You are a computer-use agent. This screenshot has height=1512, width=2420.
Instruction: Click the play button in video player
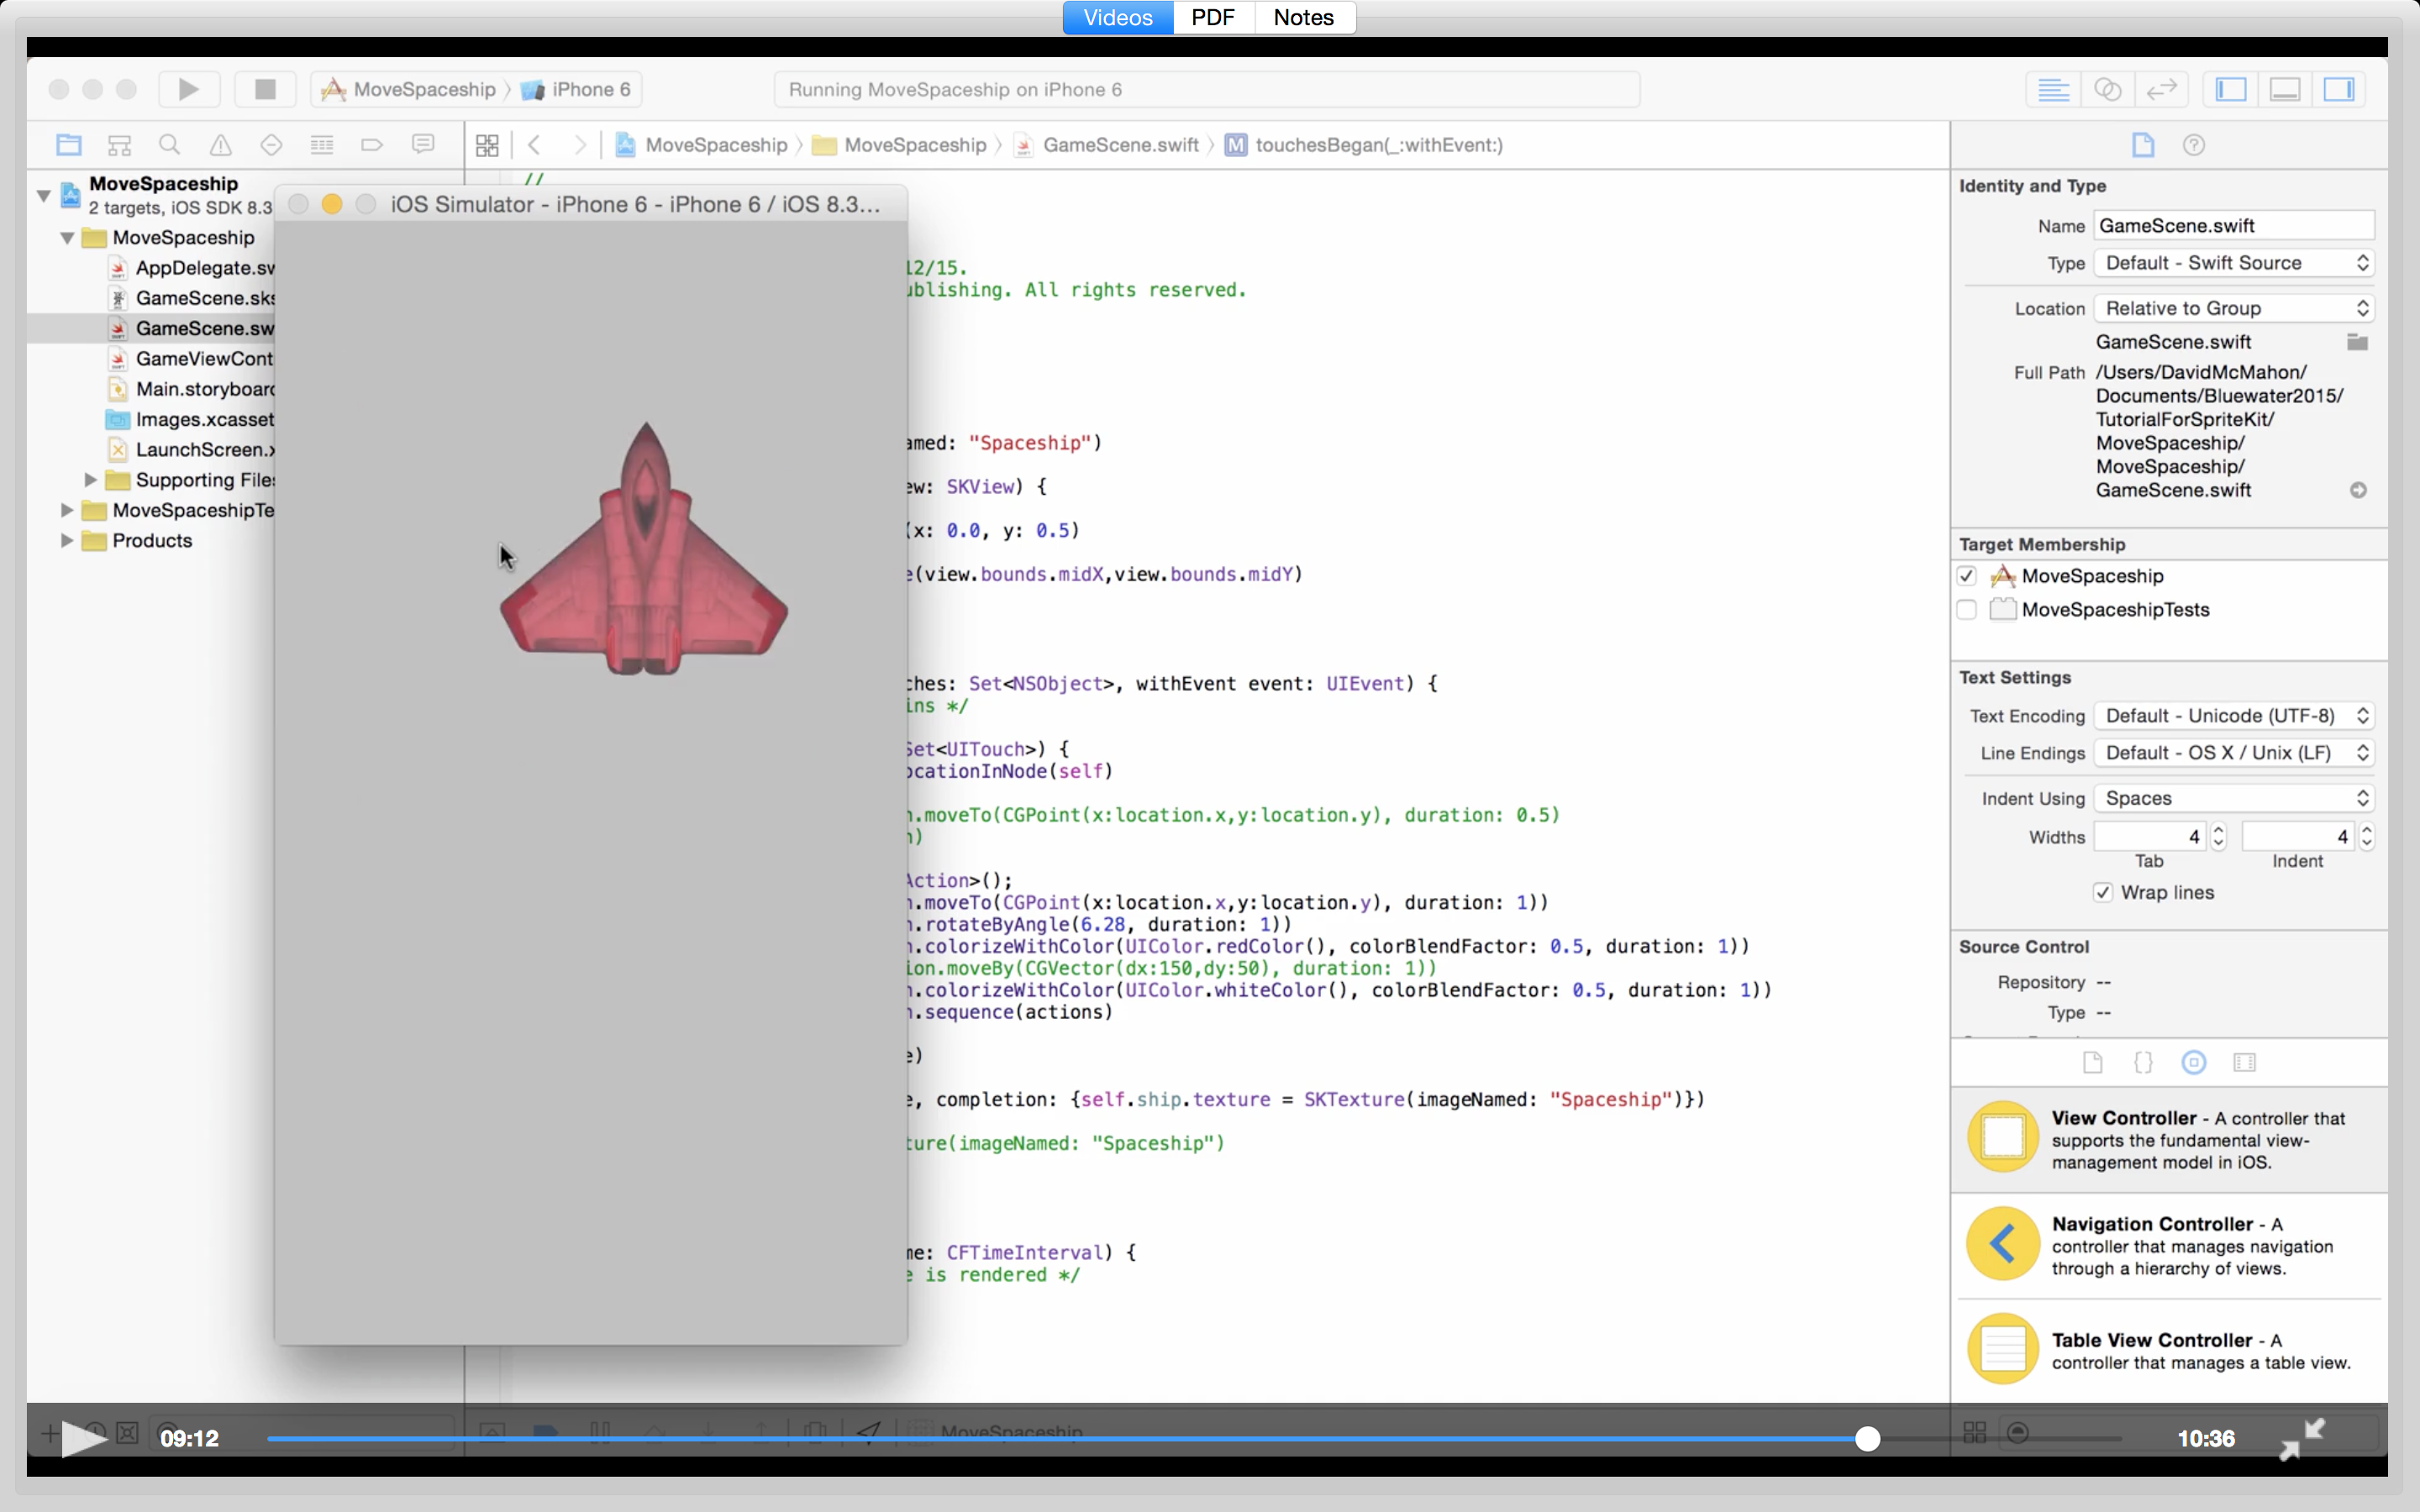pos(80,1437)
